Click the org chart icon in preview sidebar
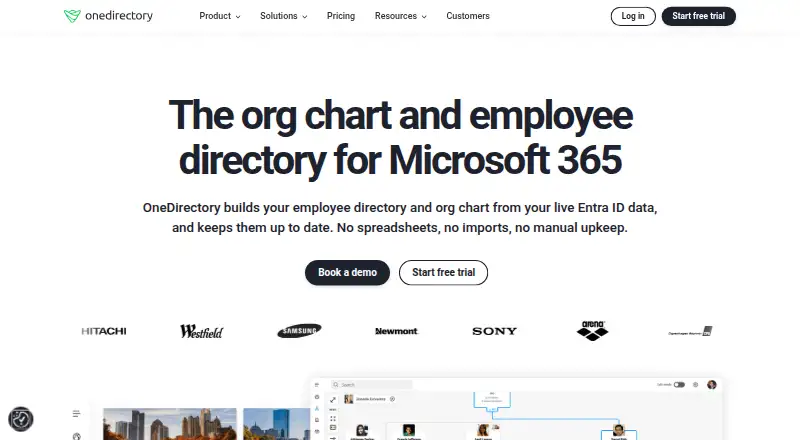The image size is (800, 440). [x=317, y=408]
